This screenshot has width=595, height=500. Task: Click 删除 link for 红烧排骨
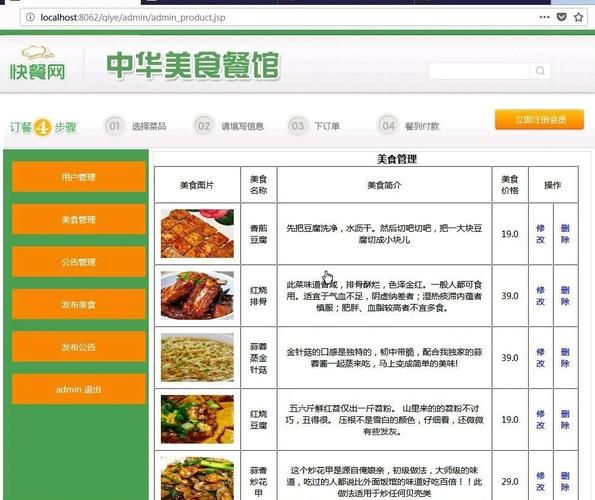565,296
